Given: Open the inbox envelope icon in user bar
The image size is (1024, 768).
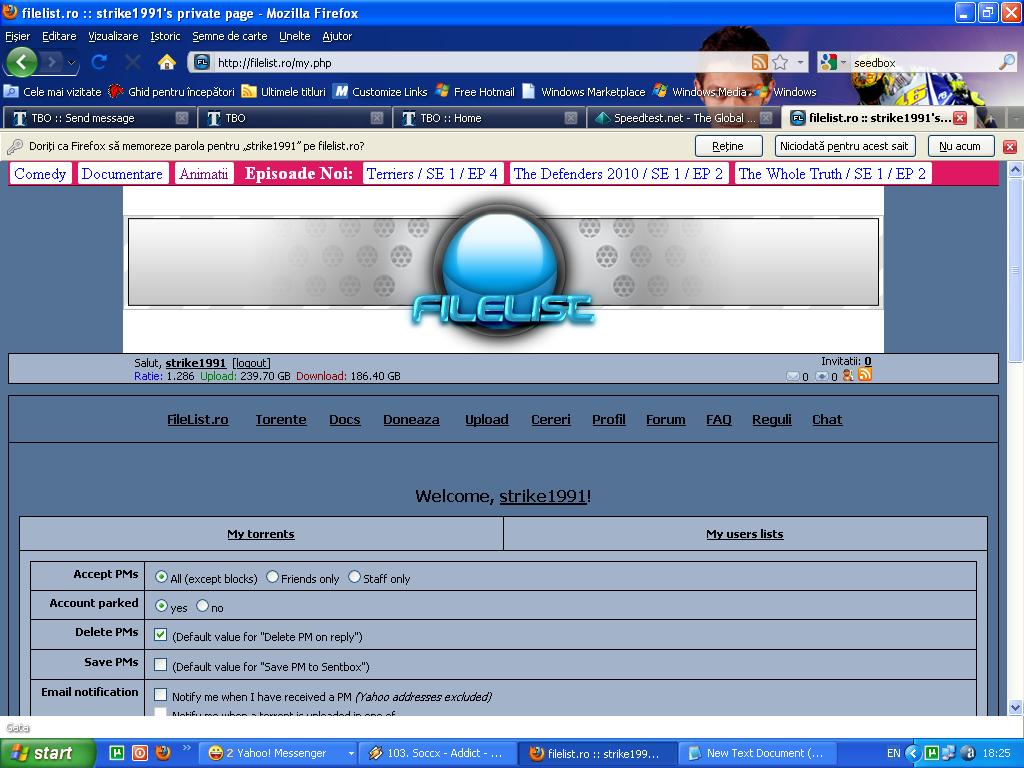Looking at the screenshot, I should pos(793,376).
